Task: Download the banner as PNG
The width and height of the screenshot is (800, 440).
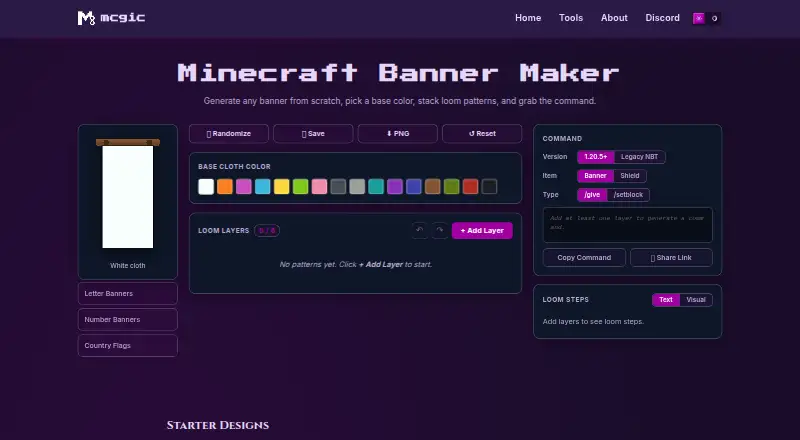Action: [x=397, y=134]
